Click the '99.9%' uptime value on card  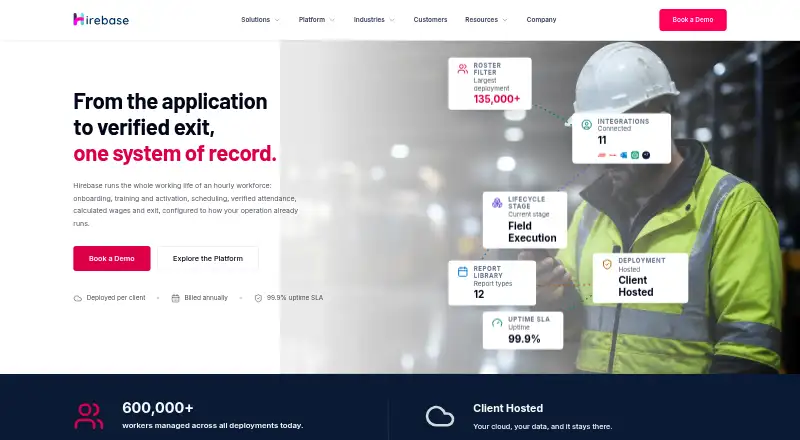(524, 339)
